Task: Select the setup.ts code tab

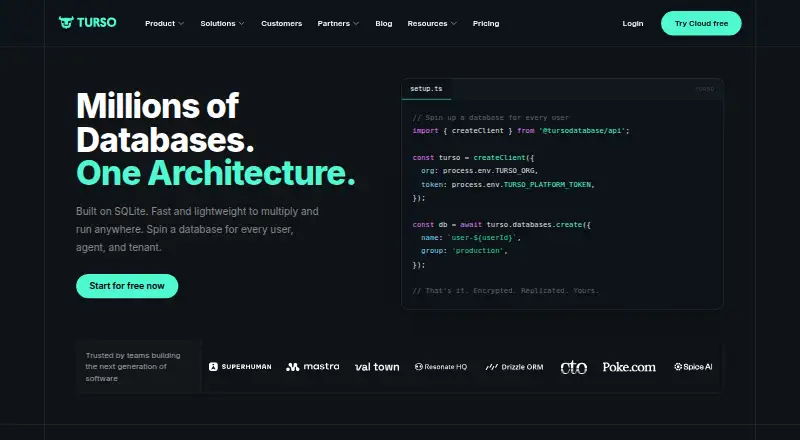Action: click(x=426, y=89)
